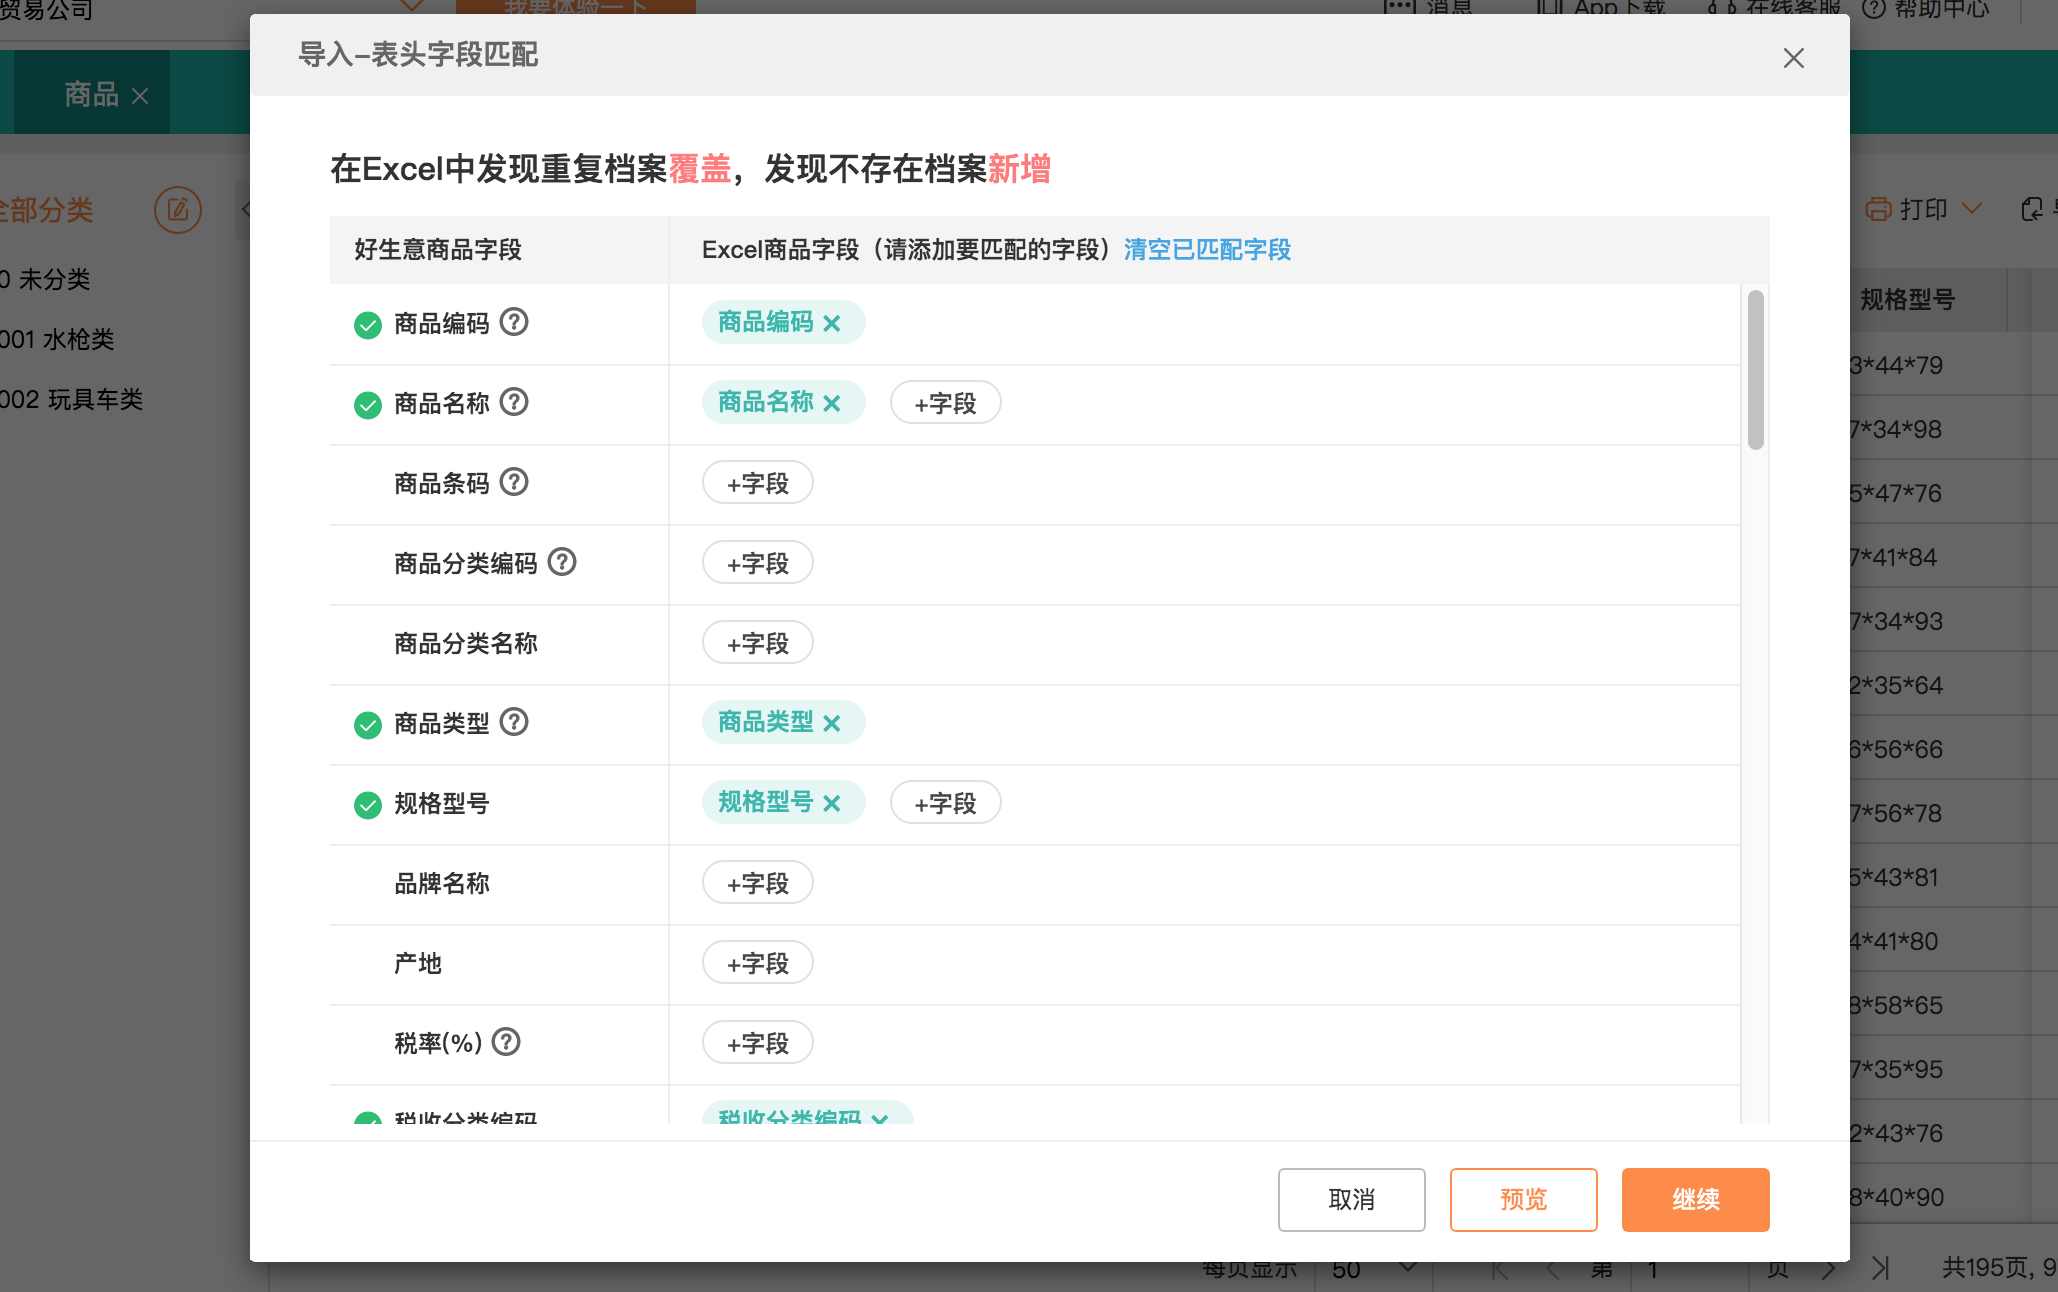
Task: Click the 税收分类编码 expand chevron
Action: [878, 1118]
